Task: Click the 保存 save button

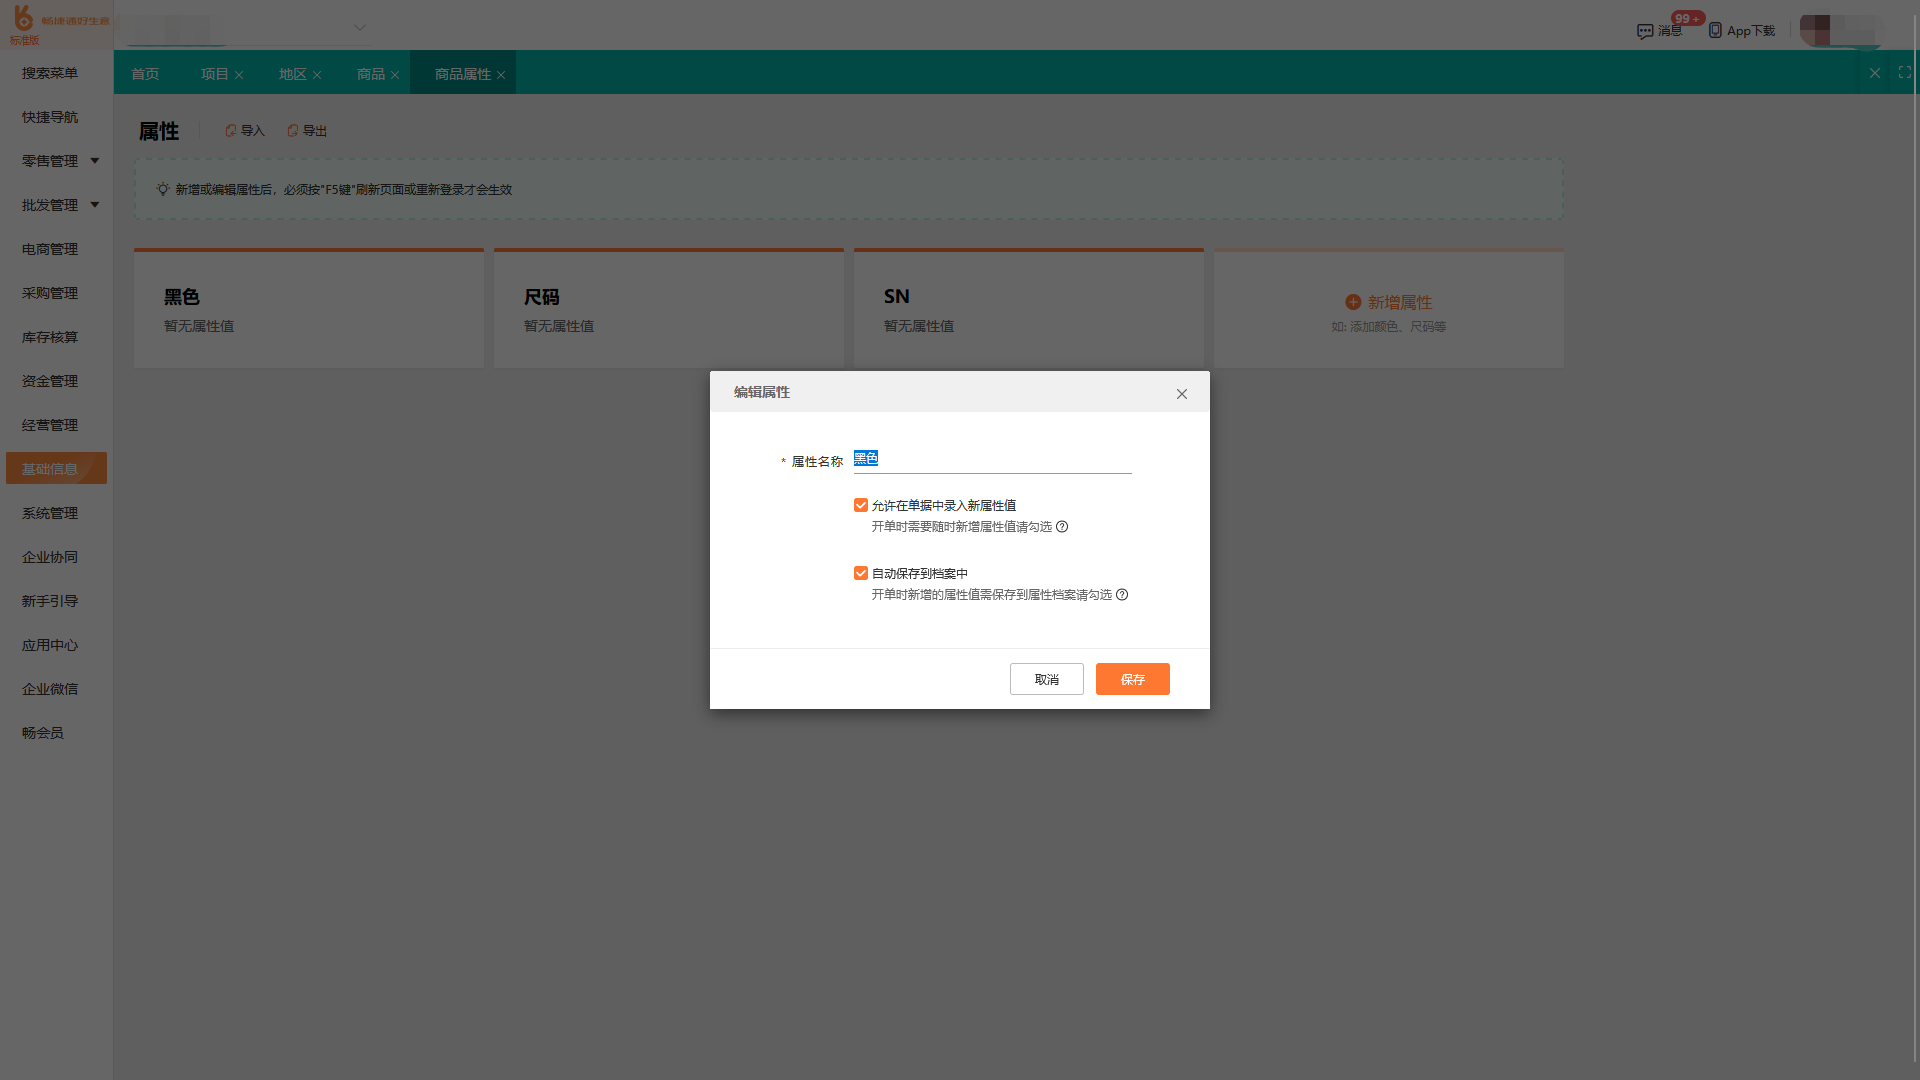Action: coord(1133,679)
